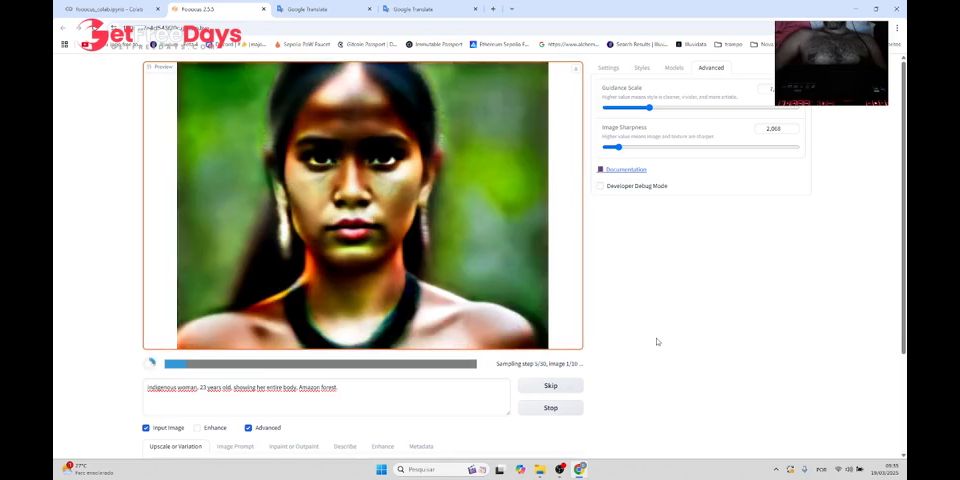Open a new browser tab
This screenshot has height=480, width=960.
(493, 9)
